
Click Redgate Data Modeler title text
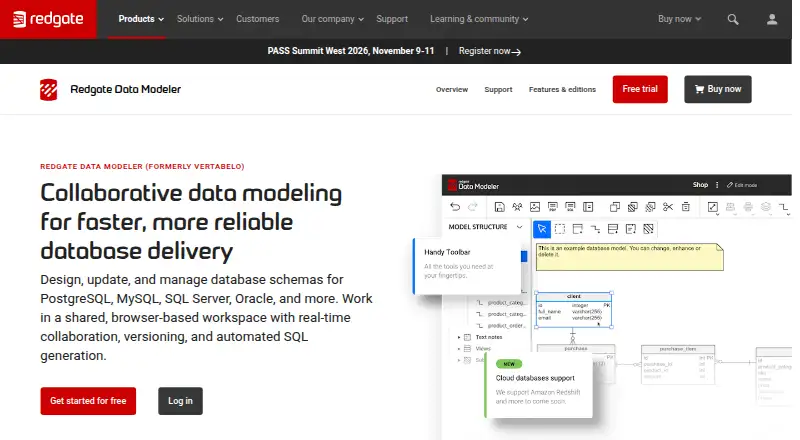pos(126,89)
